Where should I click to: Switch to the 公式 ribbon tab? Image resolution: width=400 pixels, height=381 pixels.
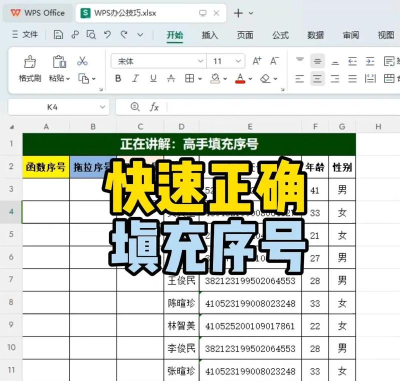click(280, 35)
